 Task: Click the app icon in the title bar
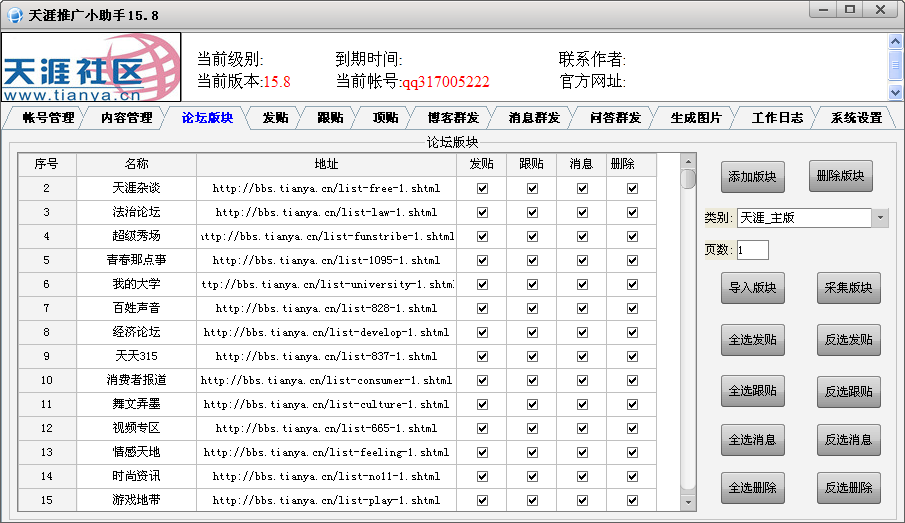coord(15,14)
